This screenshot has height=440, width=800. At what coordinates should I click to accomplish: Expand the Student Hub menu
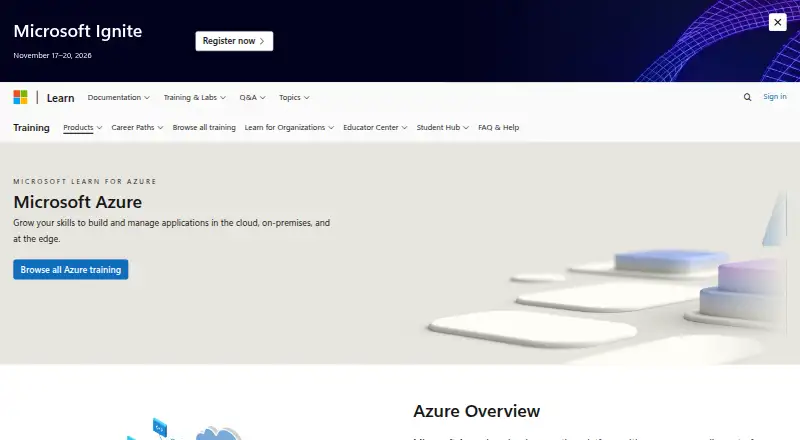pyautogui.click(x=442, y=127)
